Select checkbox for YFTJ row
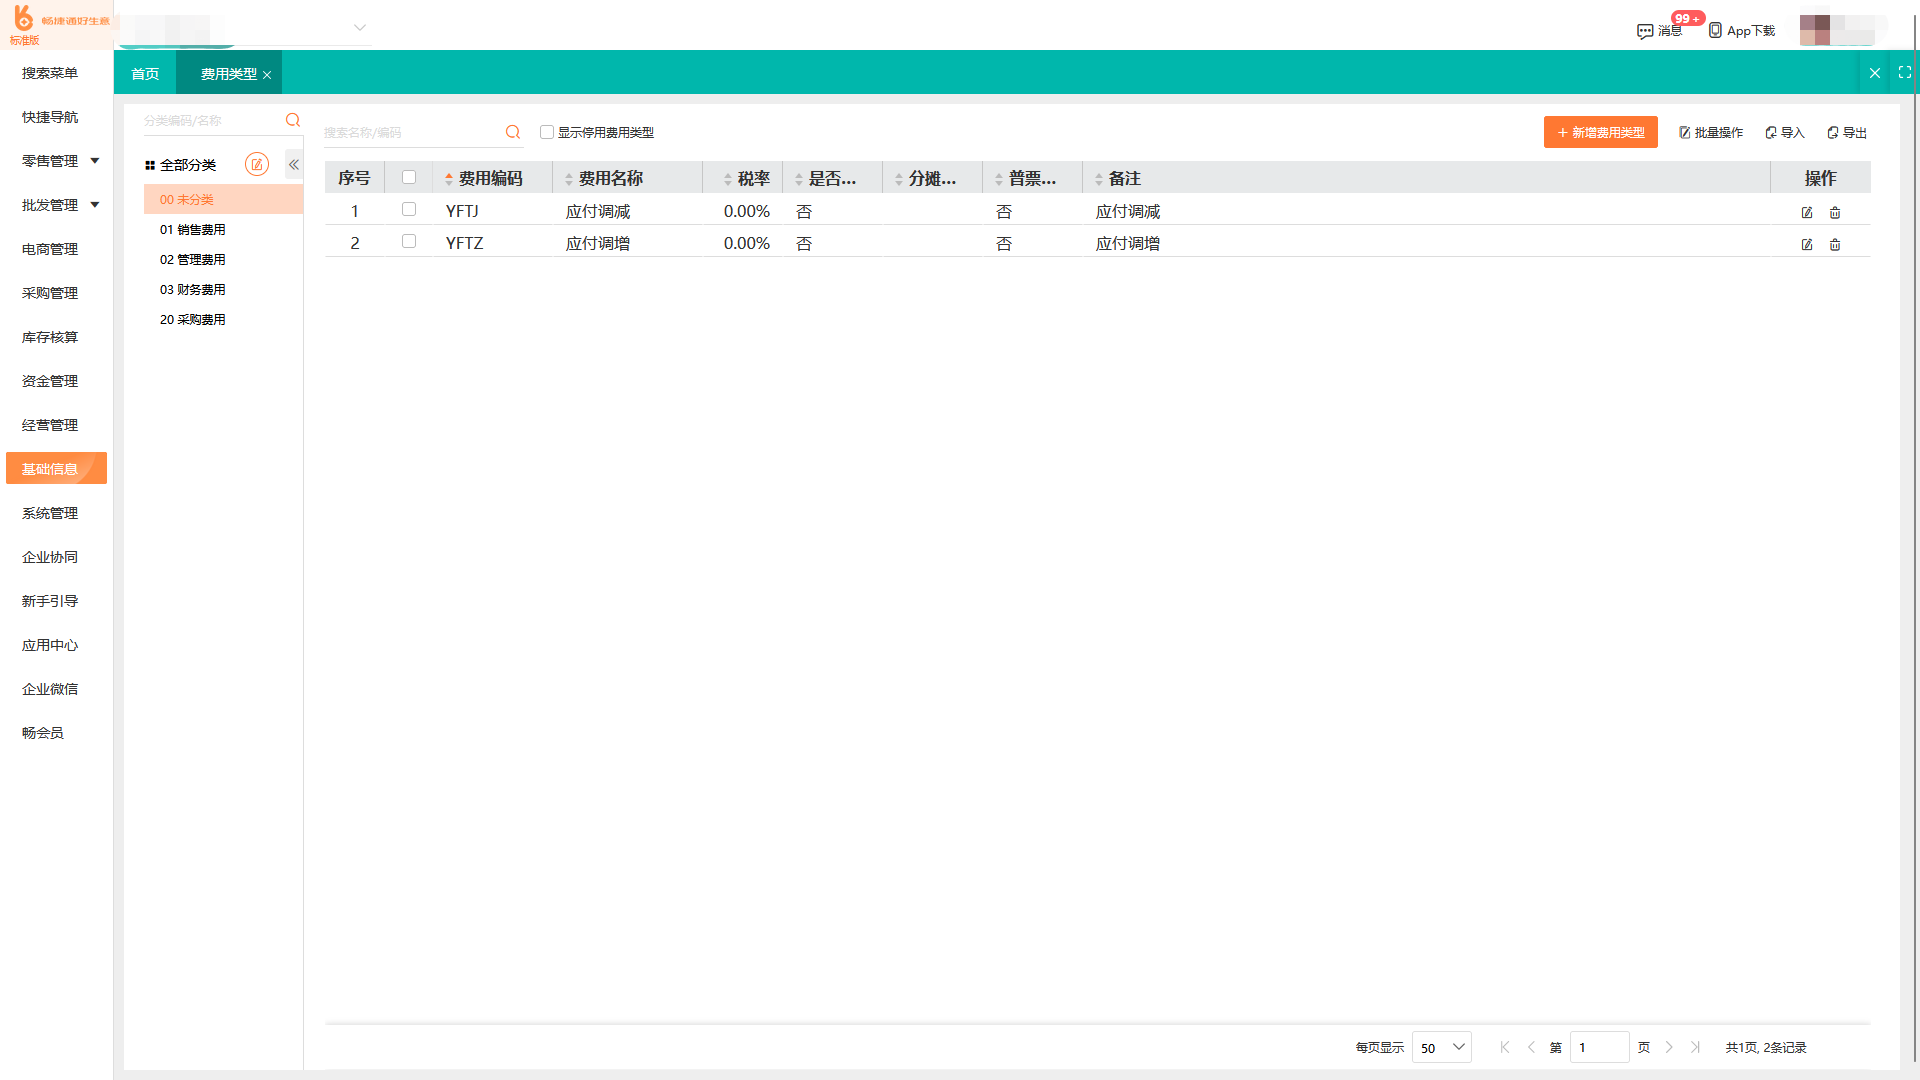The image size is (1920, 1080). (409, 210)
